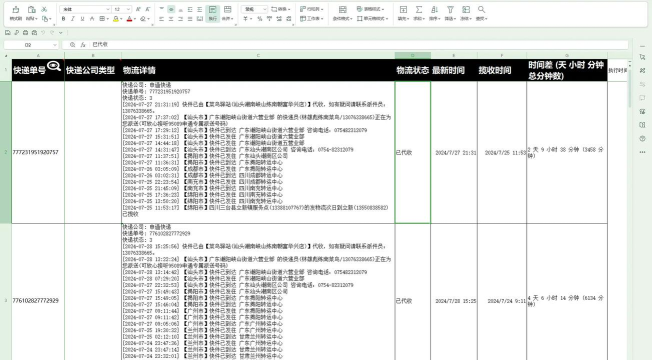The height and width of the screenshot is (360, 652).
Task: Click the cell borders icon
Action: tap(102, 19)
